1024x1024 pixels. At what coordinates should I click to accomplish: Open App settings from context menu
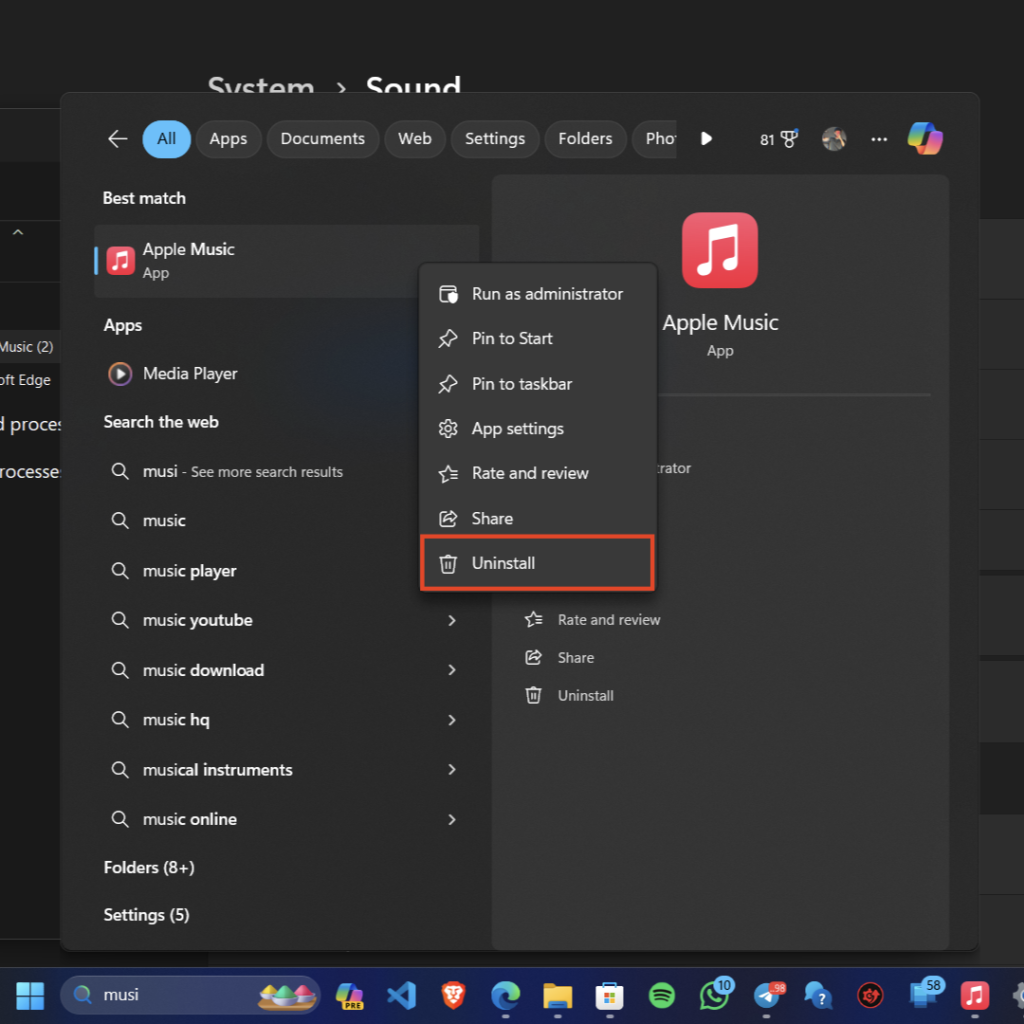pos(537,428)
